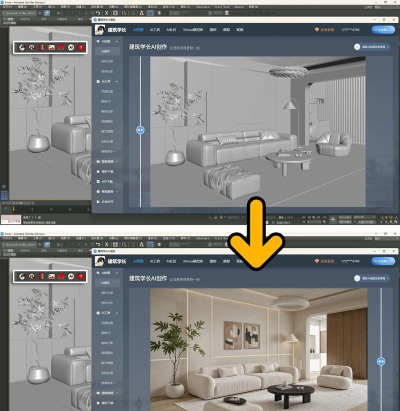400x411 pixels.
Task: Click the swirl logo icon on upper floating toolbar
Action: [22, 47]
